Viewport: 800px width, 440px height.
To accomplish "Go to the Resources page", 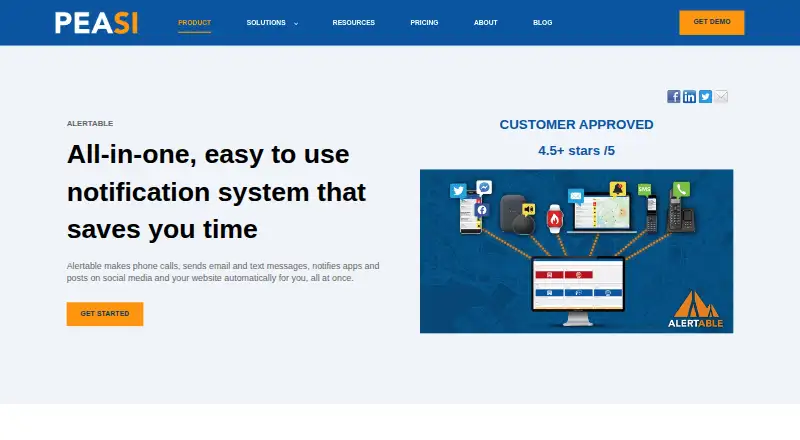I will [x=354, y=22].
